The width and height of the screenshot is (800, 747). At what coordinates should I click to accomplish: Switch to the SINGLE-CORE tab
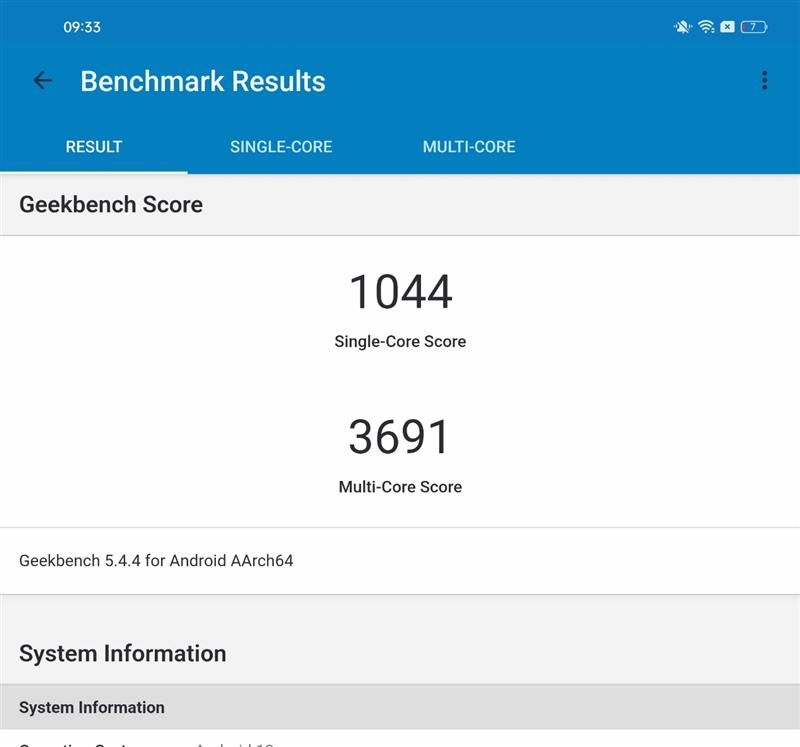(x=281, y=147)
